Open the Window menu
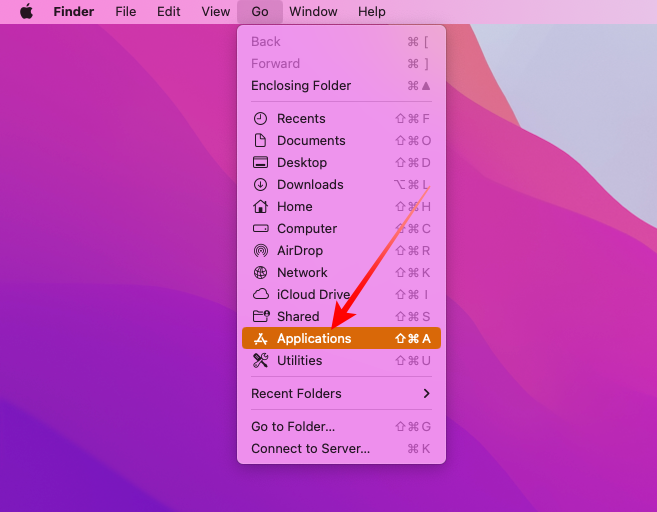Image resolution: width=657 pixels, height=512 pixels. tap(313, 11)
